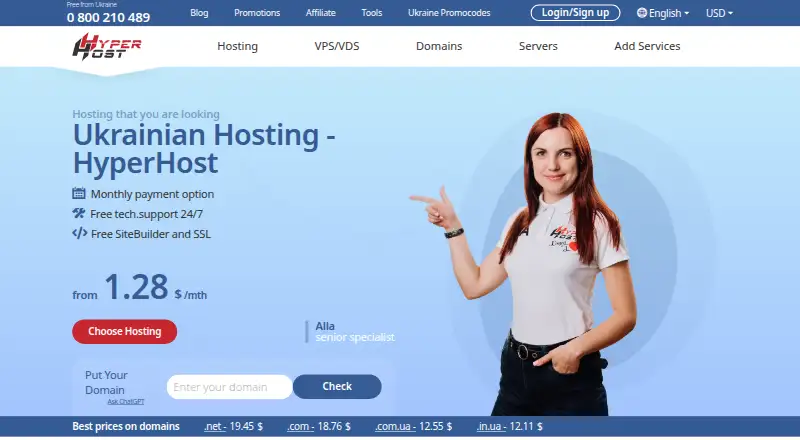Click the Monthly payment option text
The image size is (800, 440).
coord(152,194)
